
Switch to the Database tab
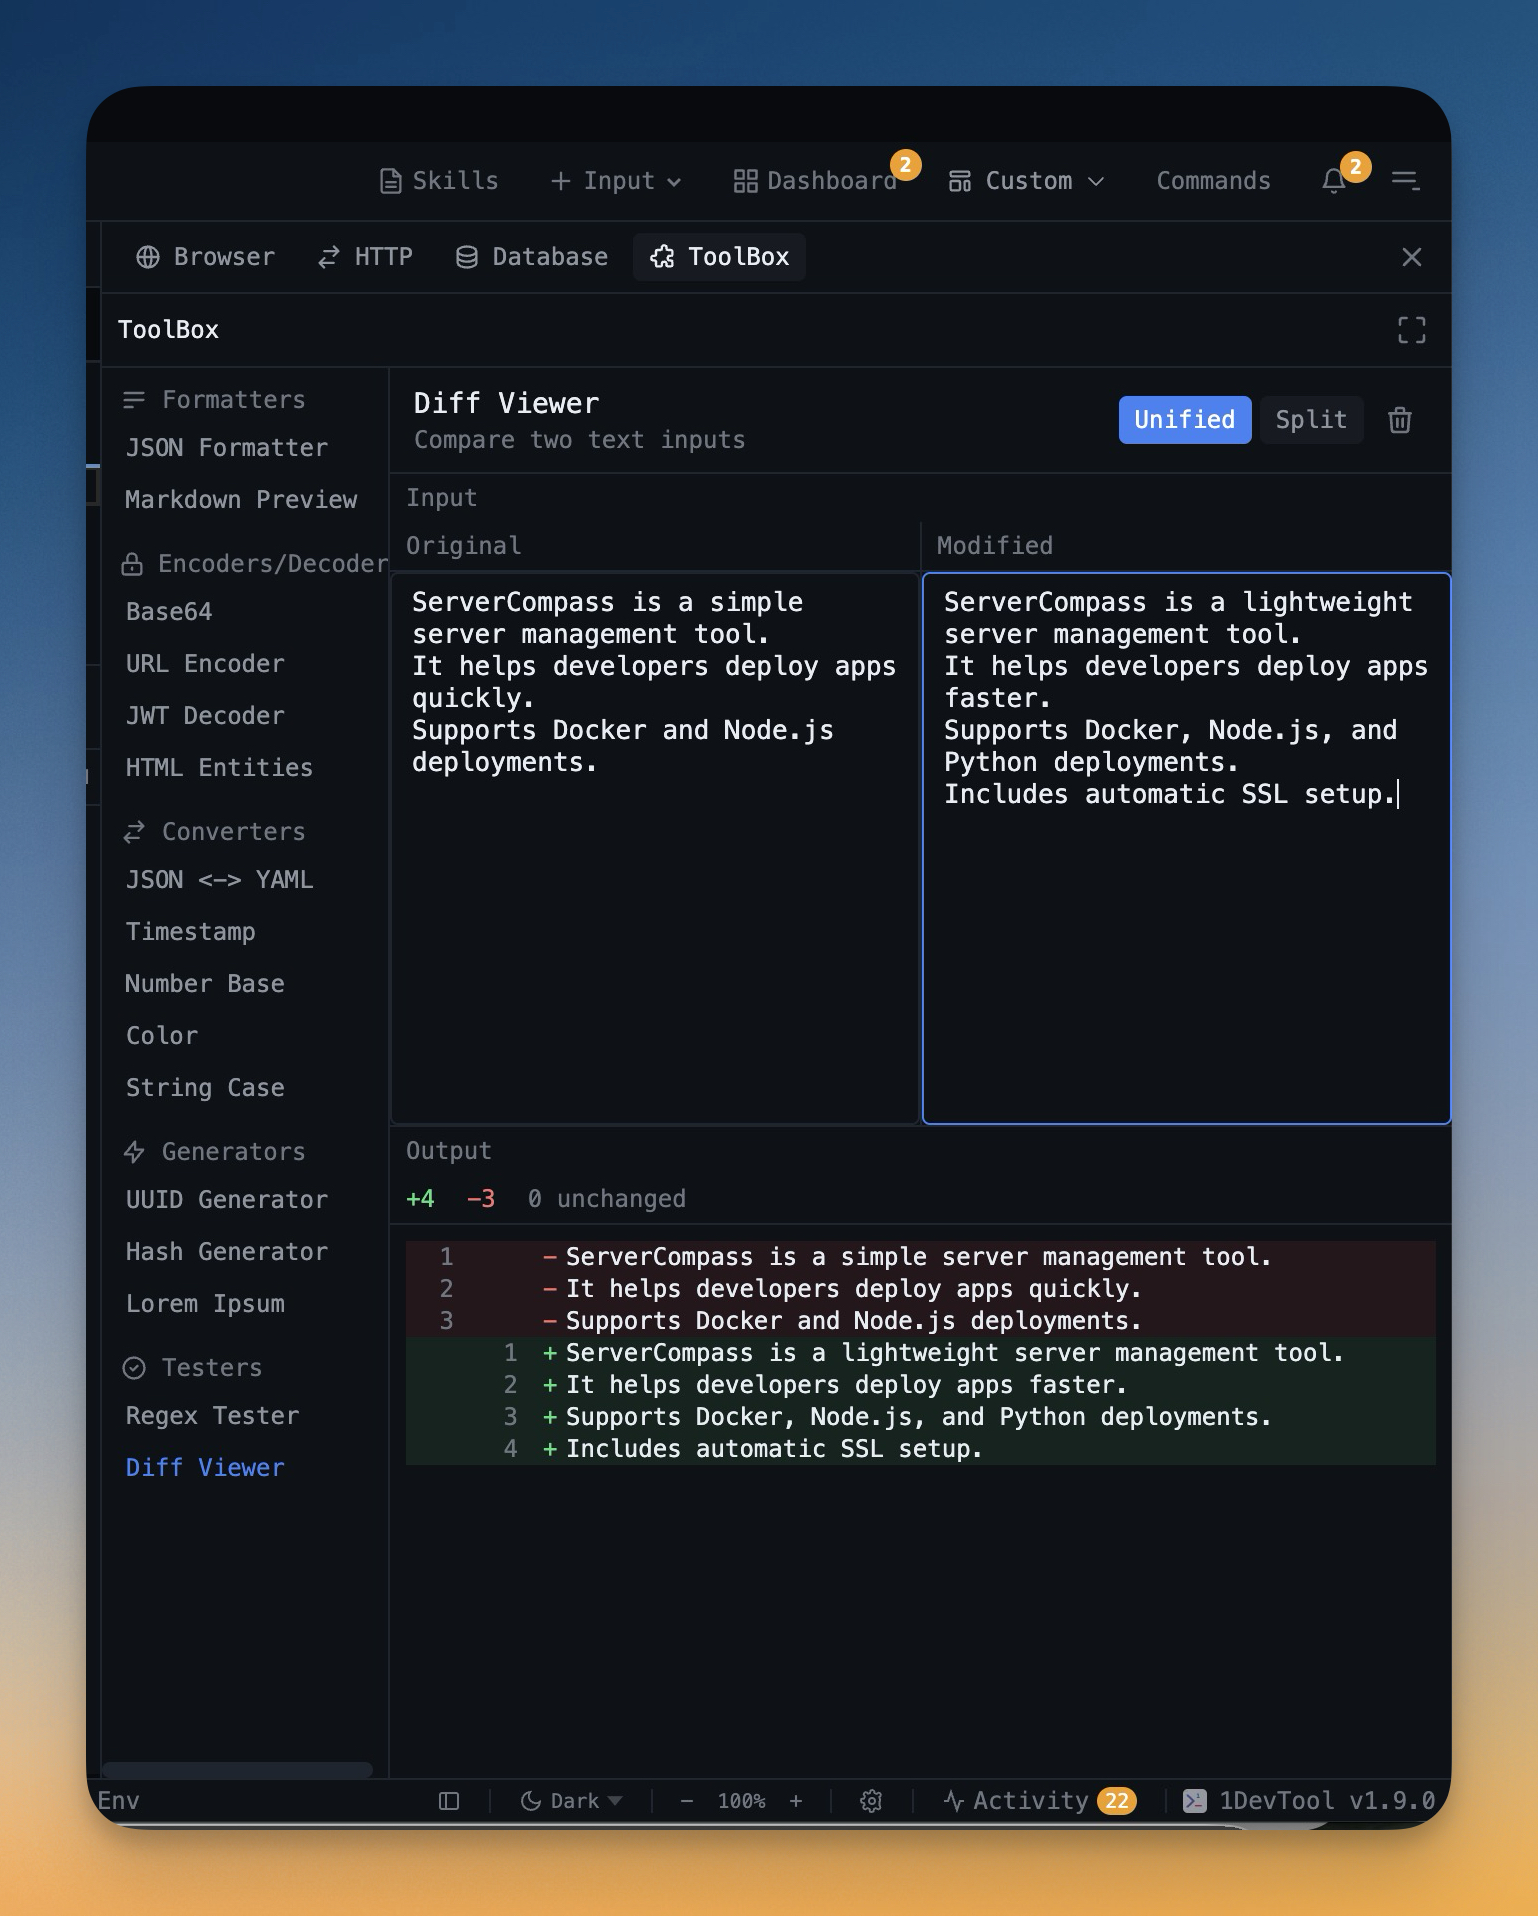click(x=532, y=257)
